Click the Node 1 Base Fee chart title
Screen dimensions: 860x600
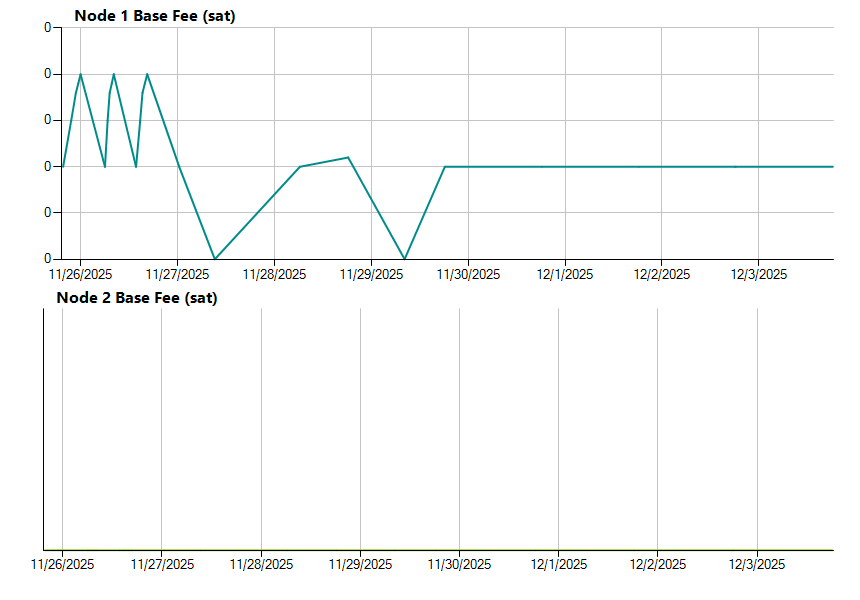[x=155, y=15]
